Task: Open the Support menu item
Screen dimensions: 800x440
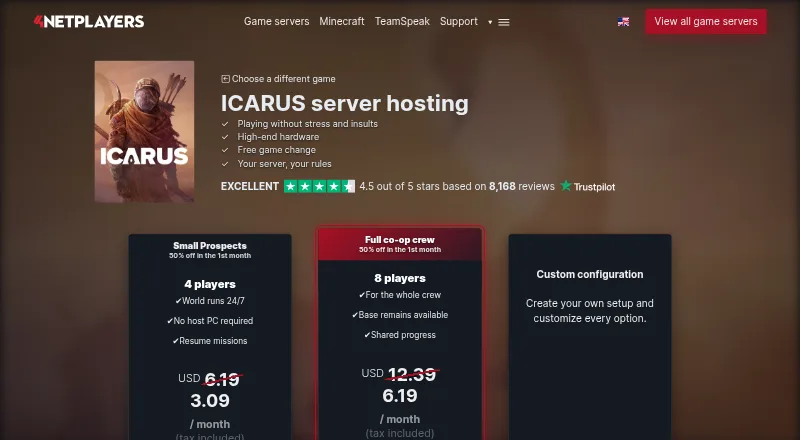Action: (459, 21)
